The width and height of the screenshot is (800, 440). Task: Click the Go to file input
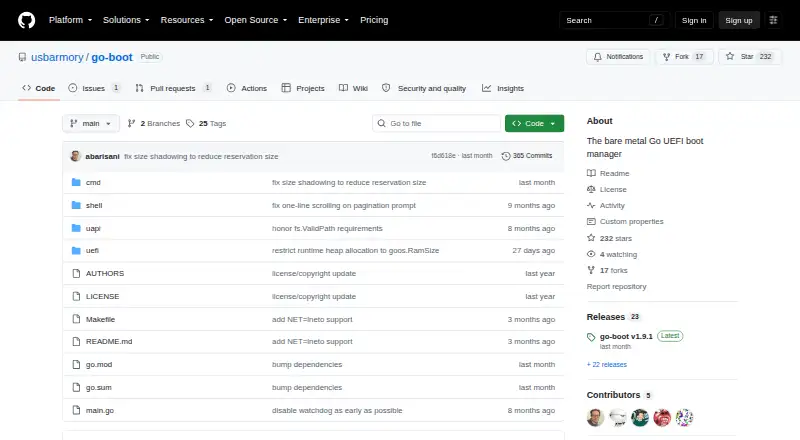[x=437, y=124]
